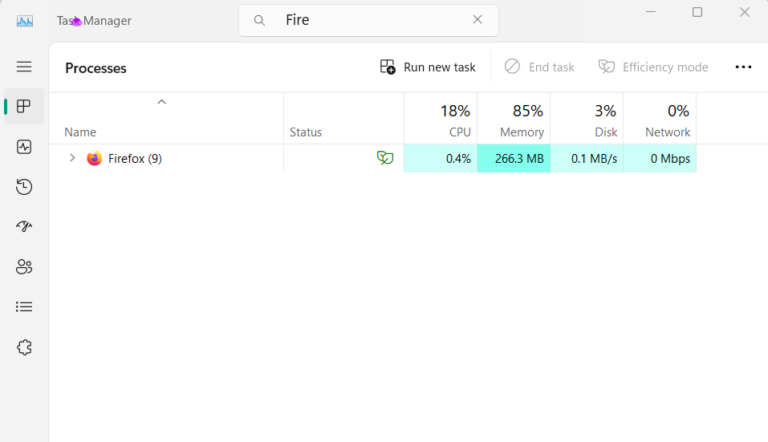Collapse column sort arrow above Name

coord(161,102)
